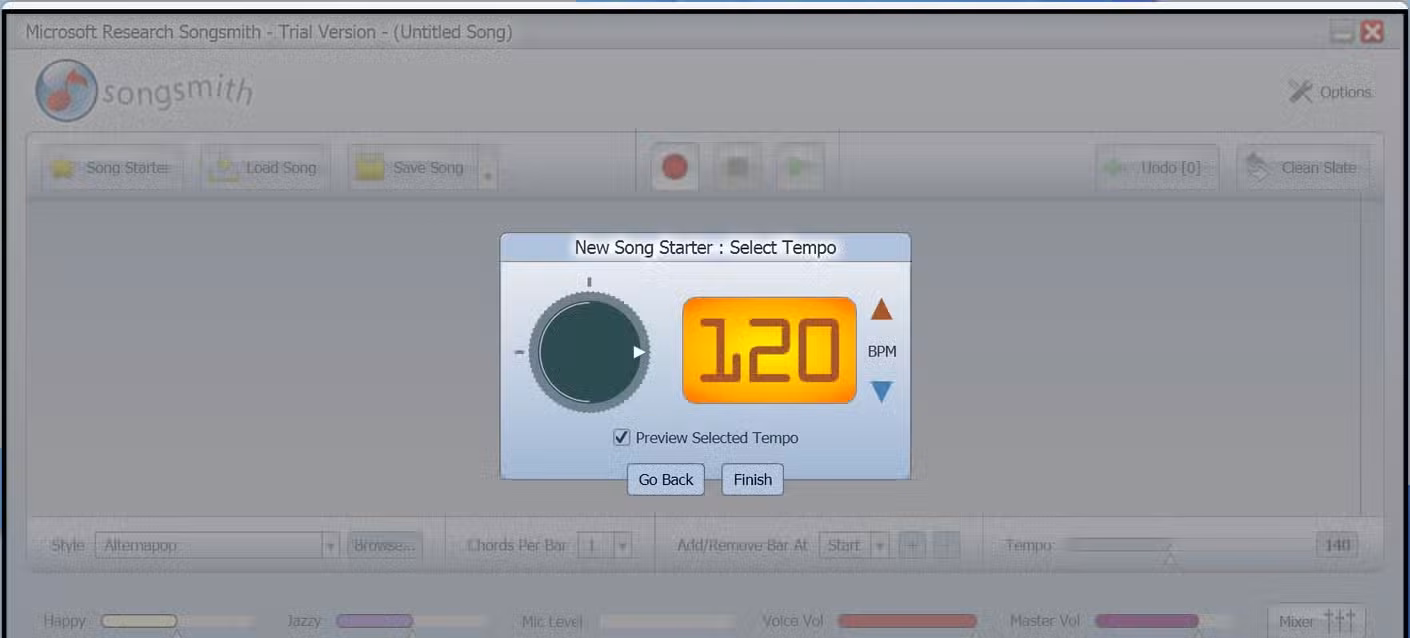Click the Mic Level meter bar

pyautogui.click(x=667, y=621)
